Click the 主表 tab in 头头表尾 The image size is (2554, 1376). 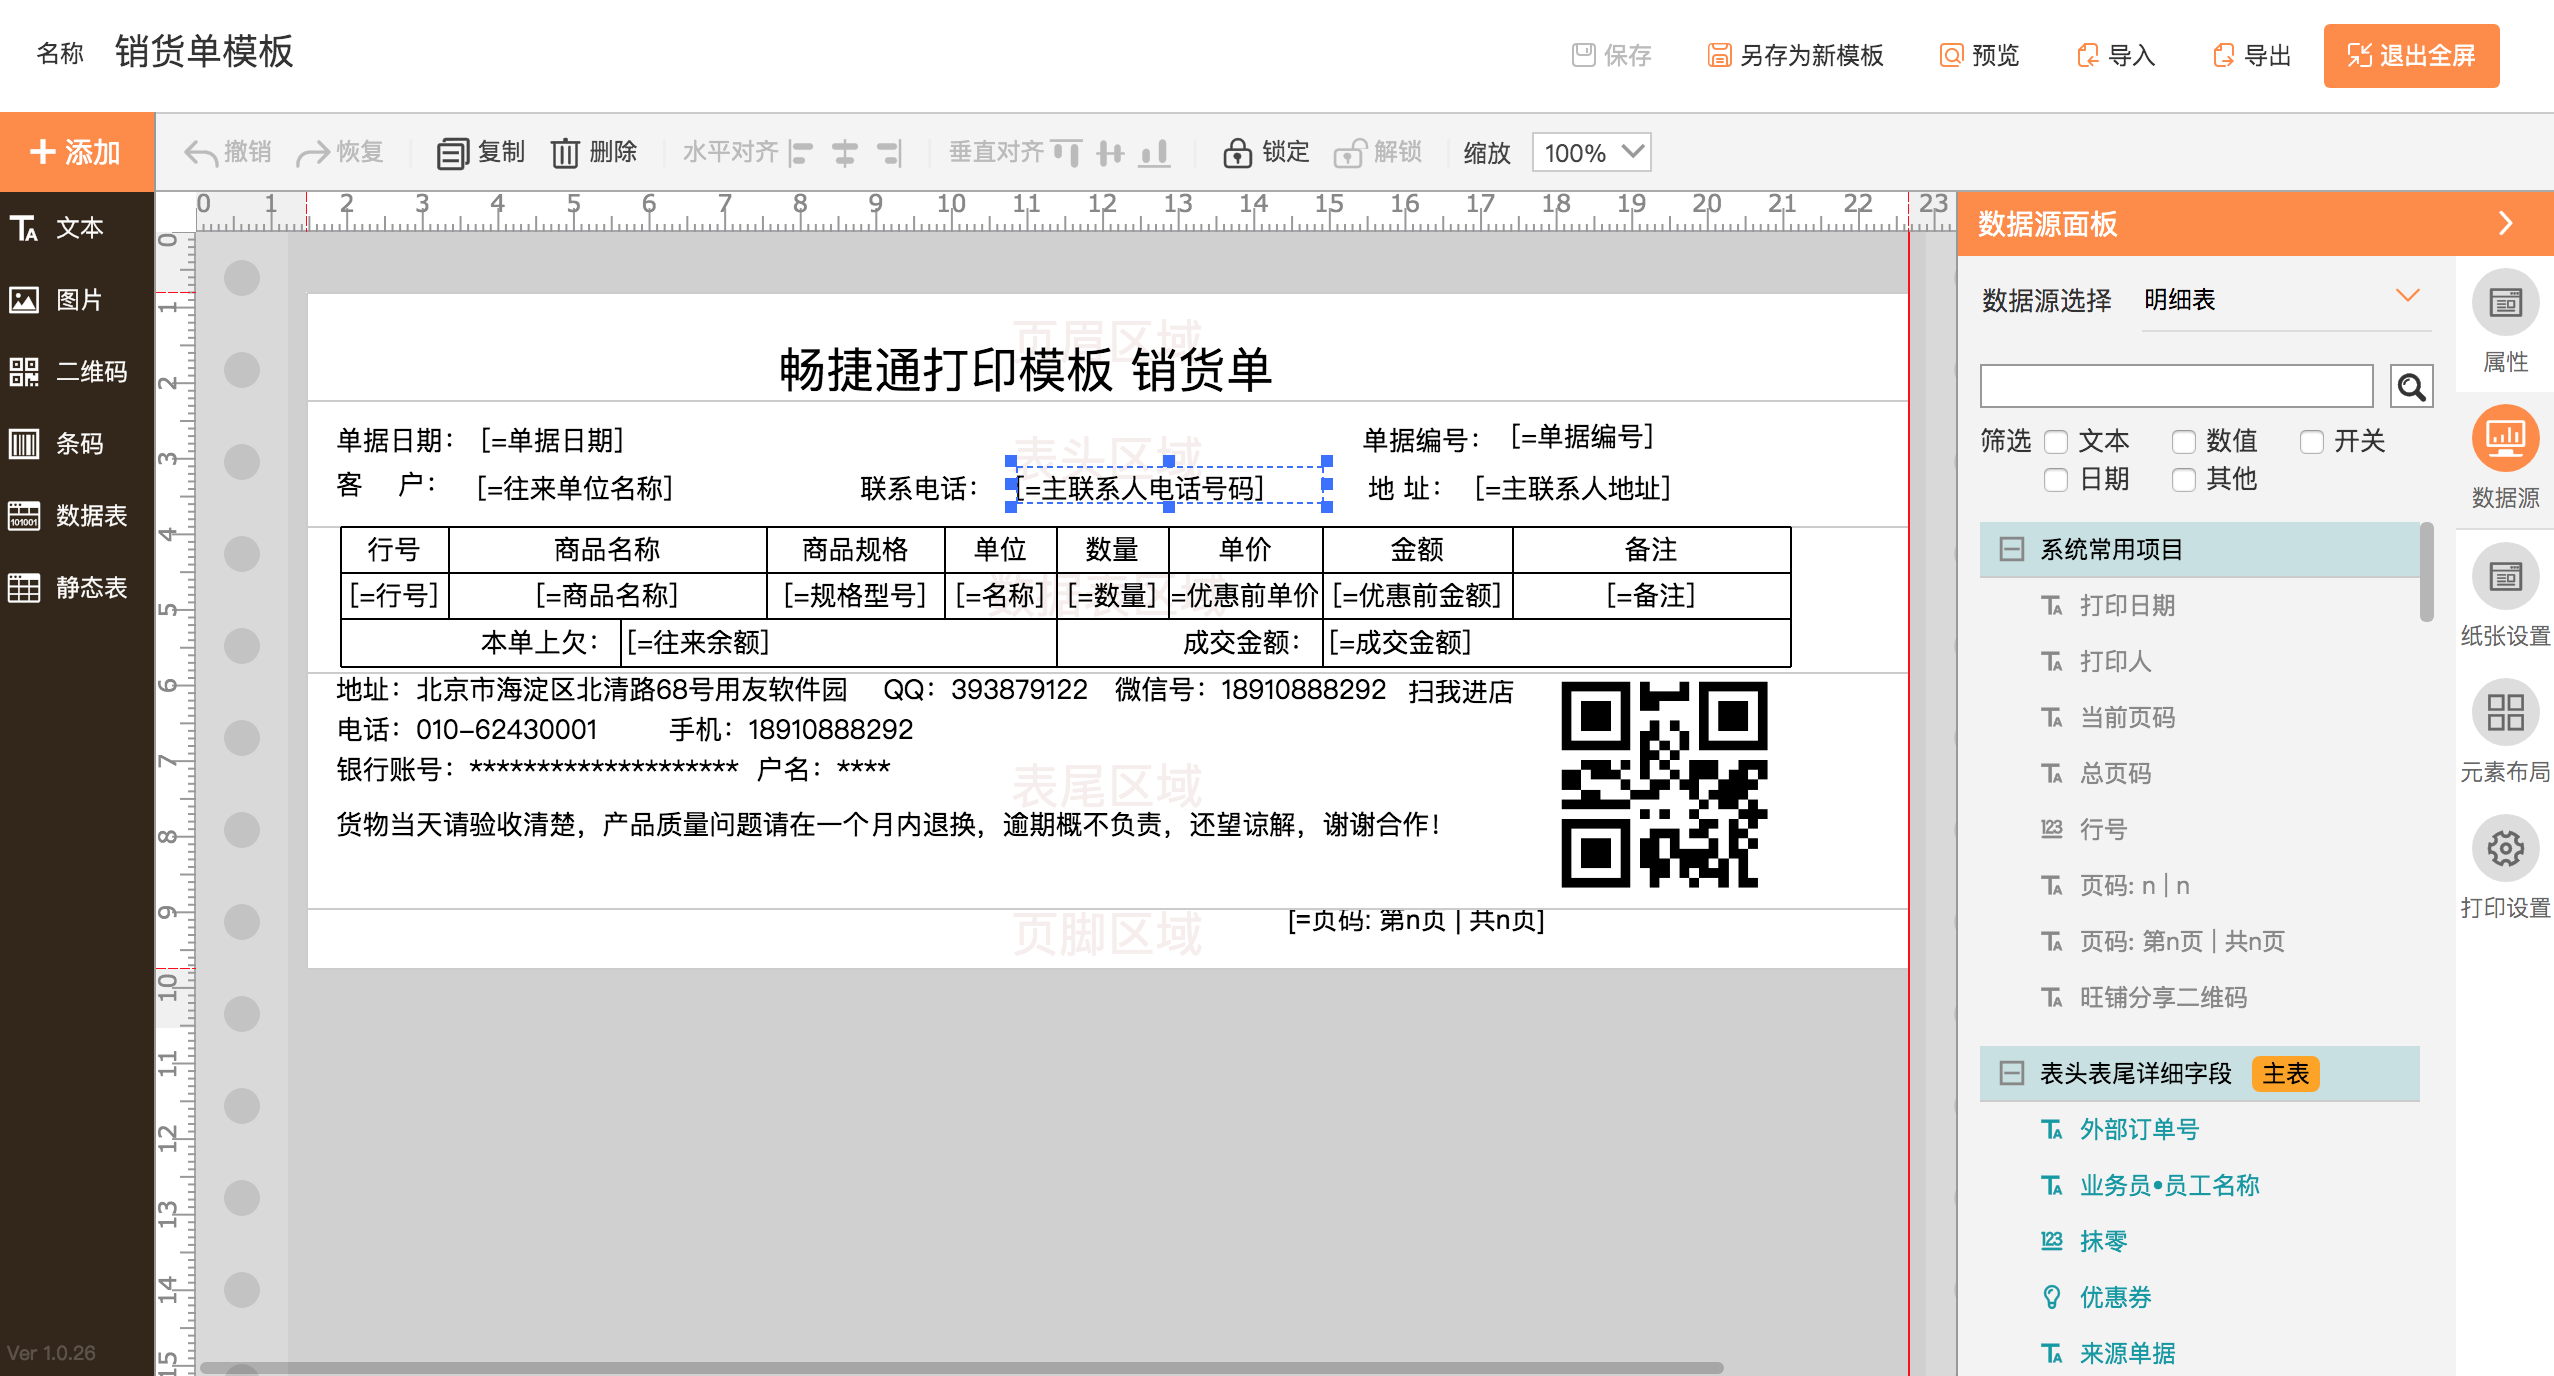2285,1074
